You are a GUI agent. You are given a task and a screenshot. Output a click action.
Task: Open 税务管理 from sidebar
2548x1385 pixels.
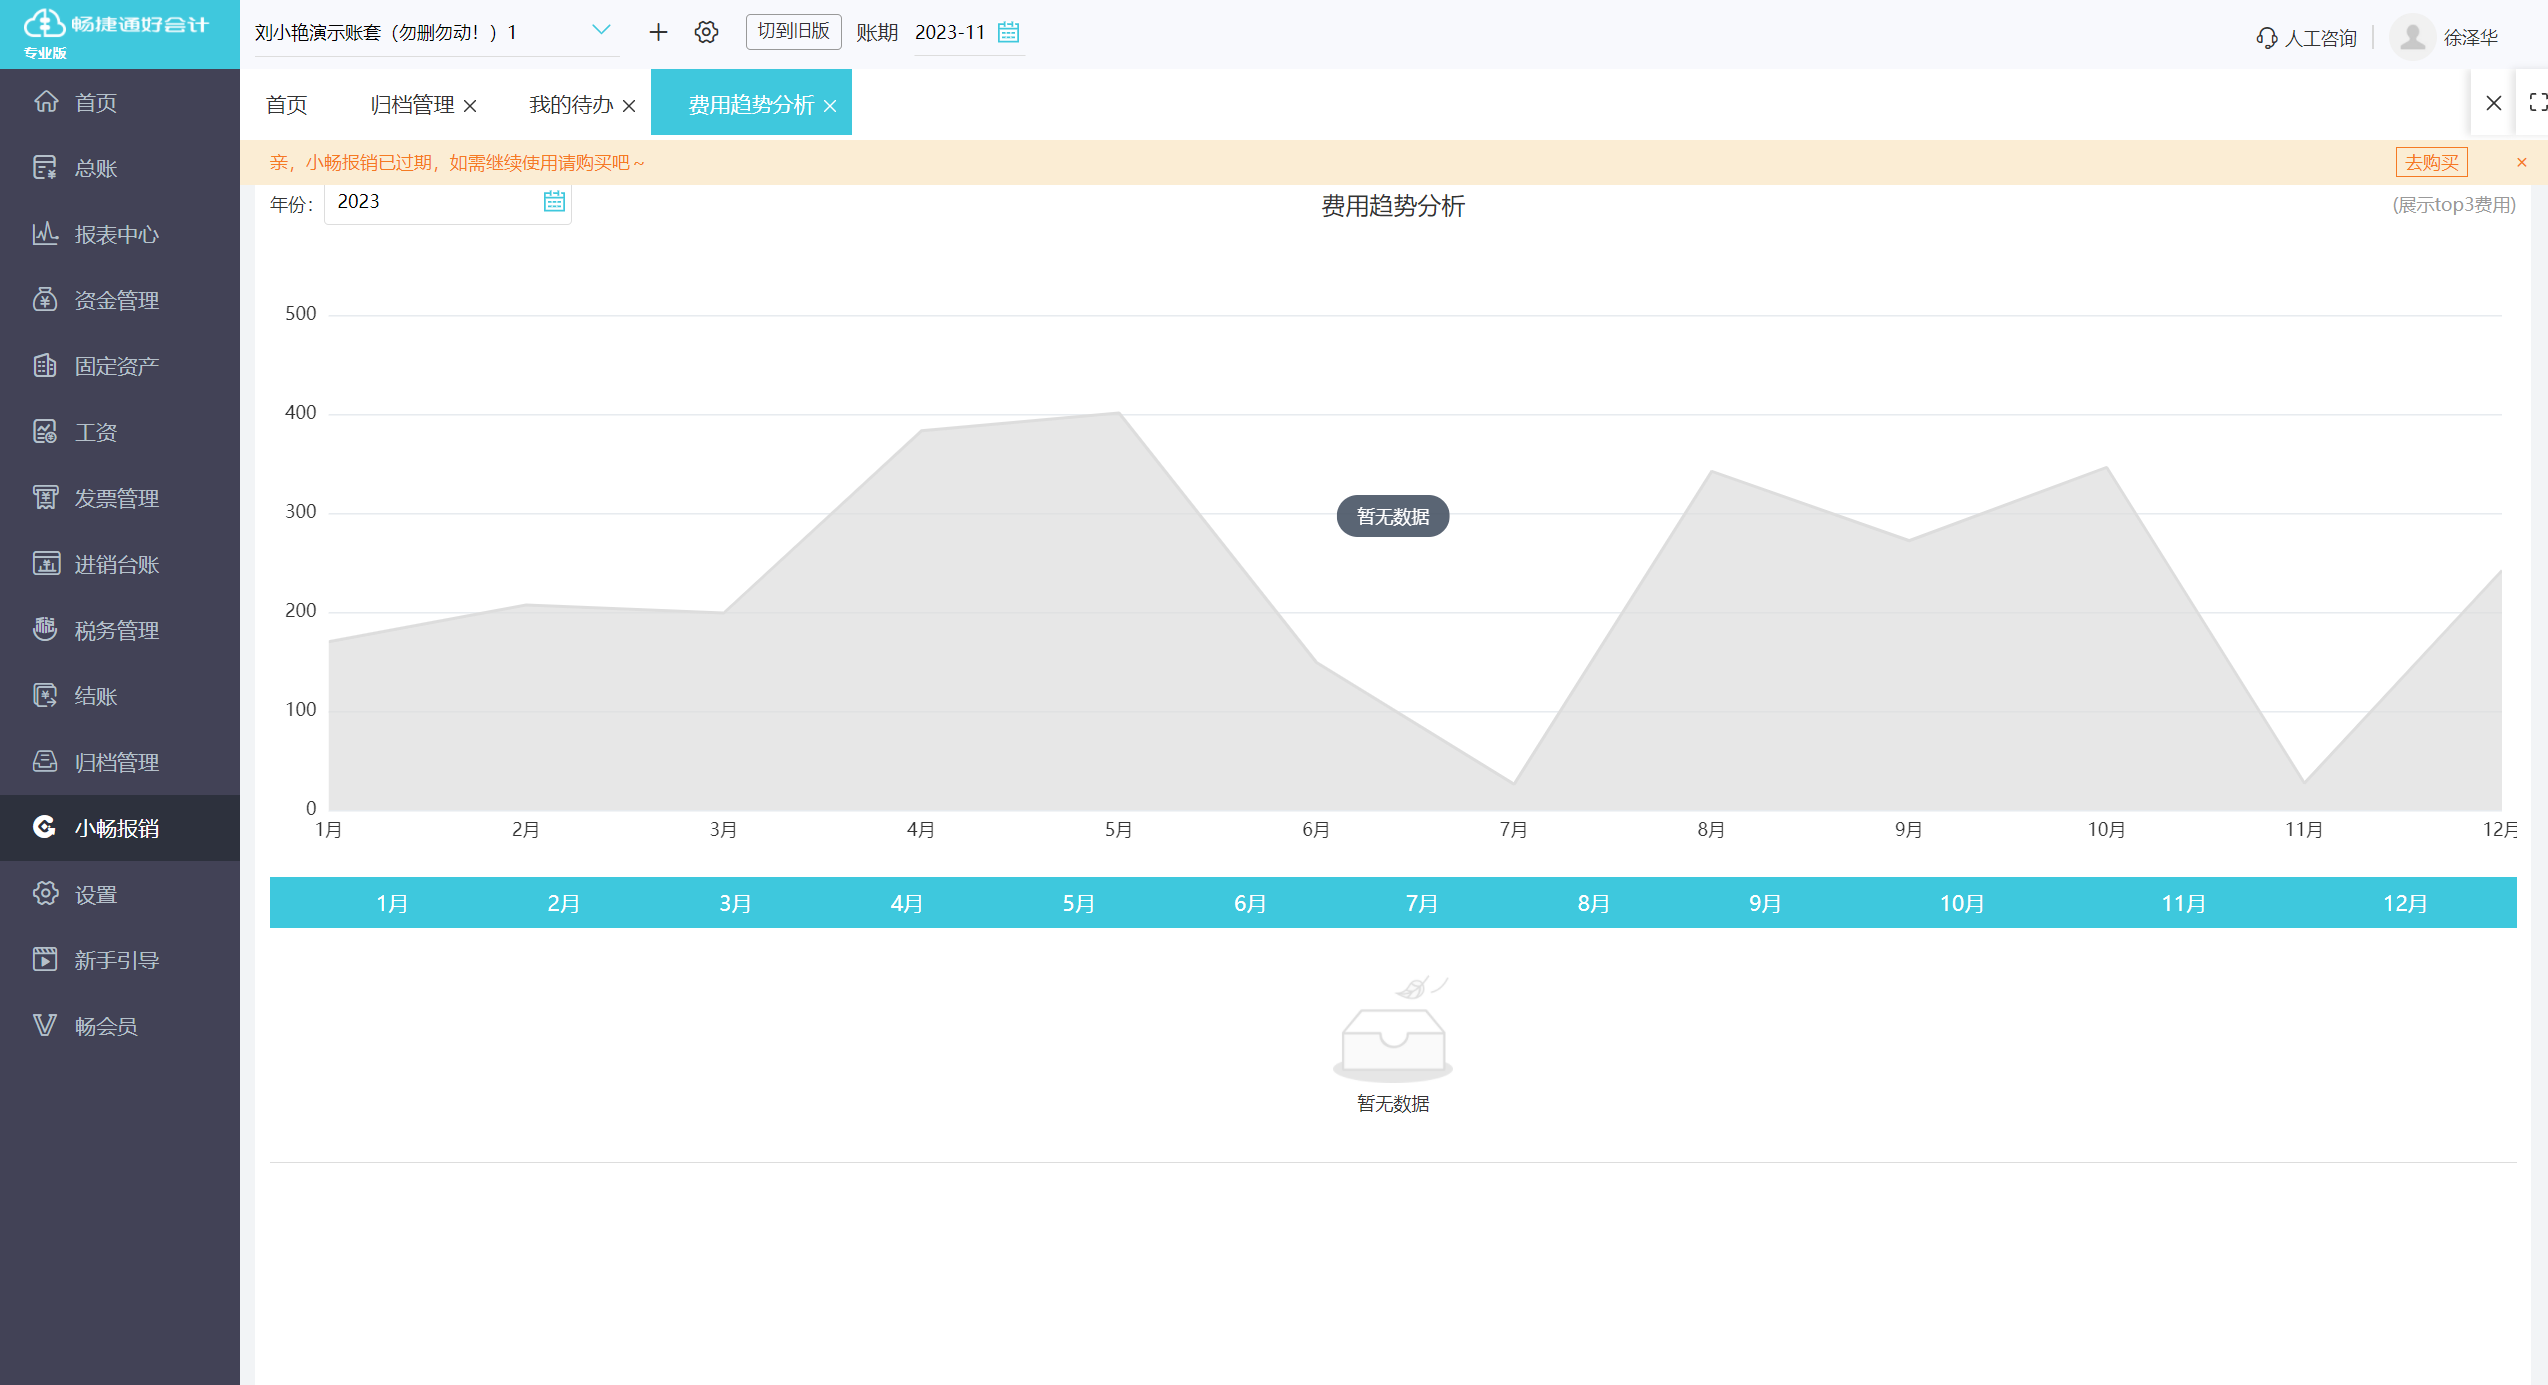[118, 628]
